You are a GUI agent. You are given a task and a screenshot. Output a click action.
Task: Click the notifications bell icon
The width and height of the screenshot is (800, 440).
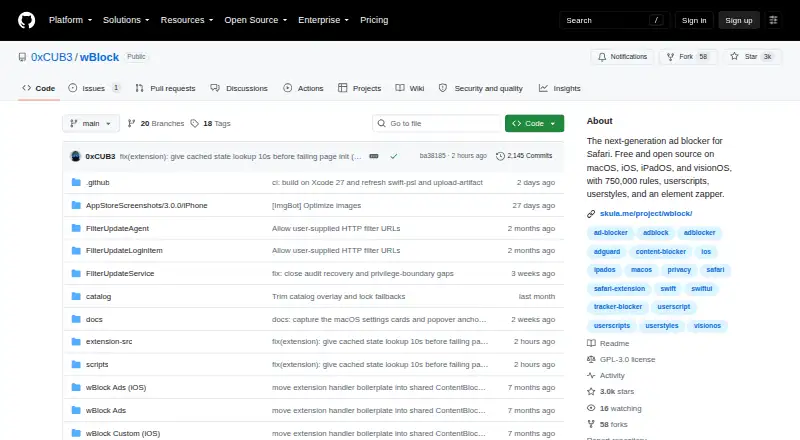[x=602, y=57]
